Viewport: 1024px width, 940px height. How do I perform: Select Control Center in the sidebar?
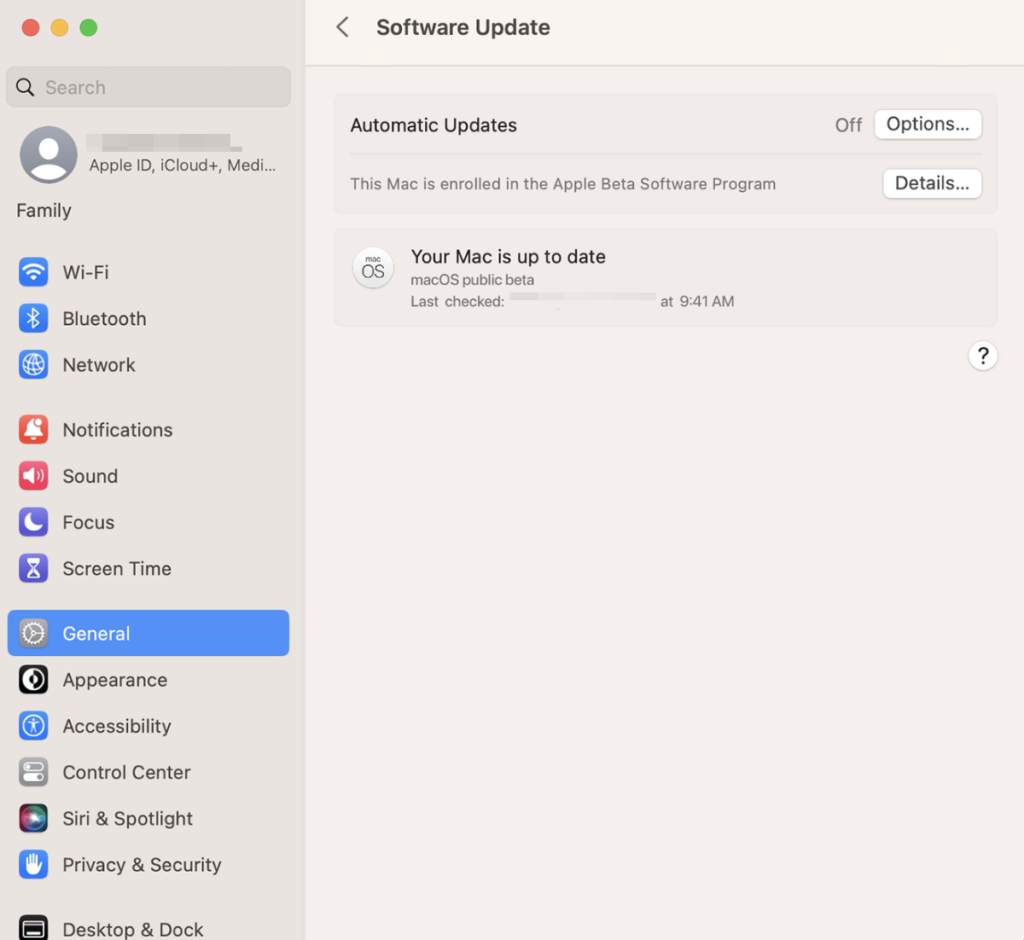click(x=148, y=772)
